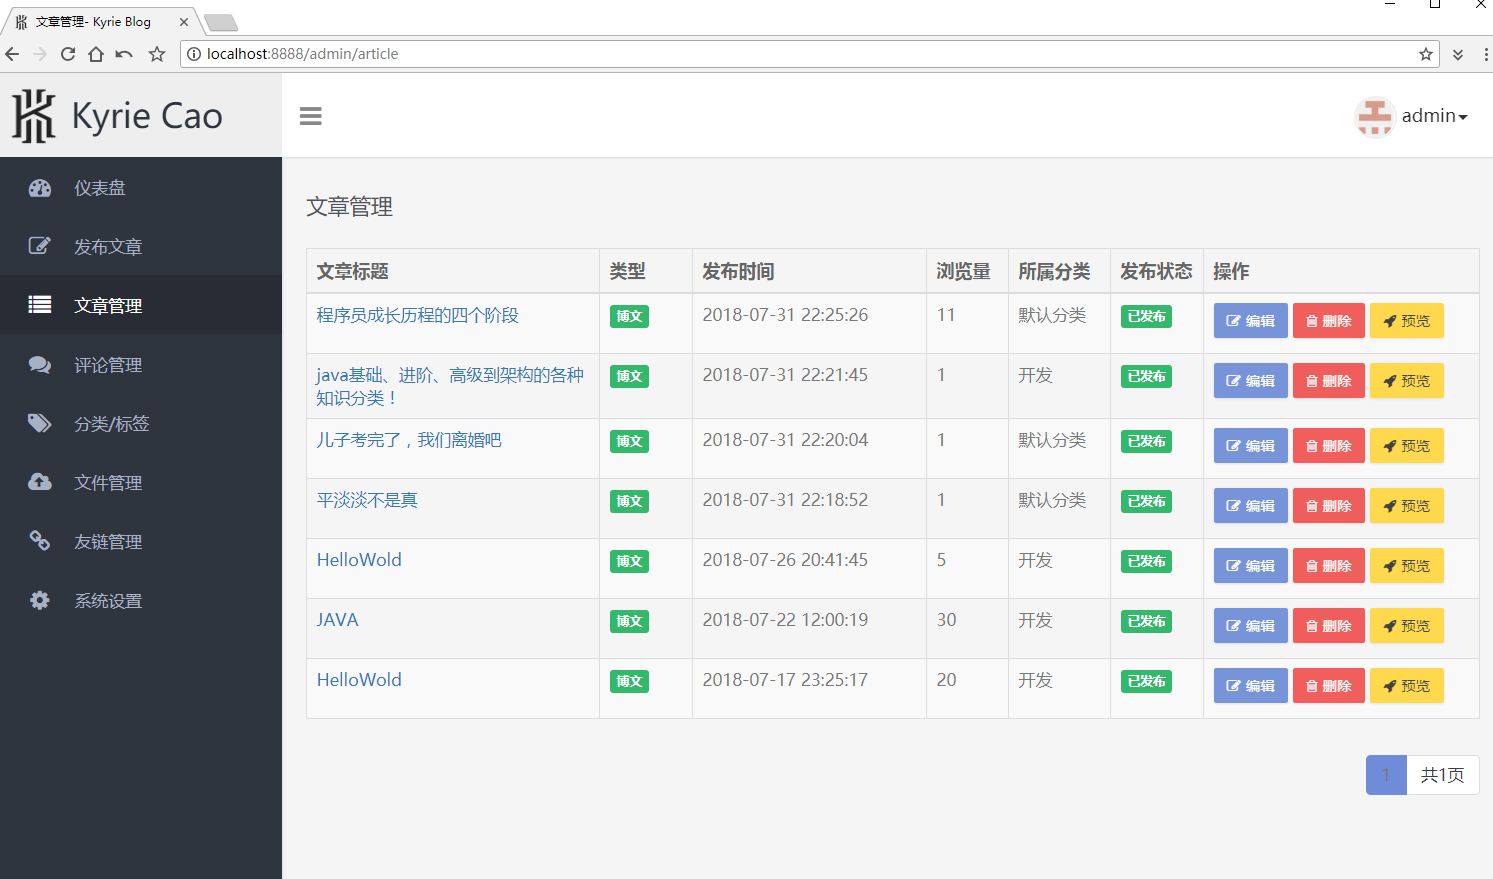Select the 分类/标签 tag icon
The width and height of the screenshot is (1493, 879).
point(39,423)
